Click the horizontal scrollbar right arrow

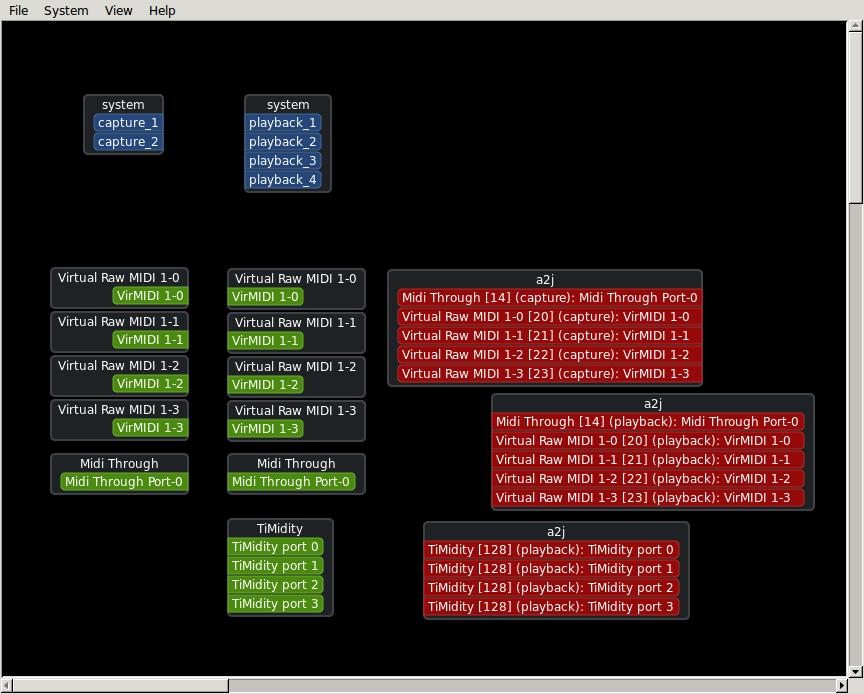pyautogui.click(x=840, y=686)
